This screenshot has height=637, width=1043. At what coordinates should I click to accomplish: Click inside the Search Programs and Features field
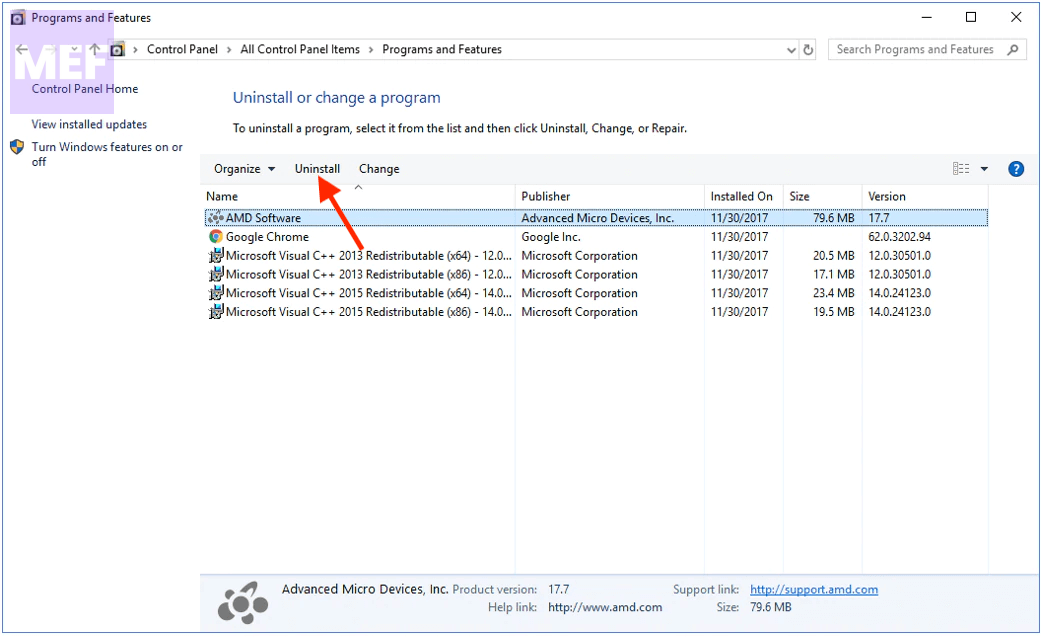coord(915,49)
